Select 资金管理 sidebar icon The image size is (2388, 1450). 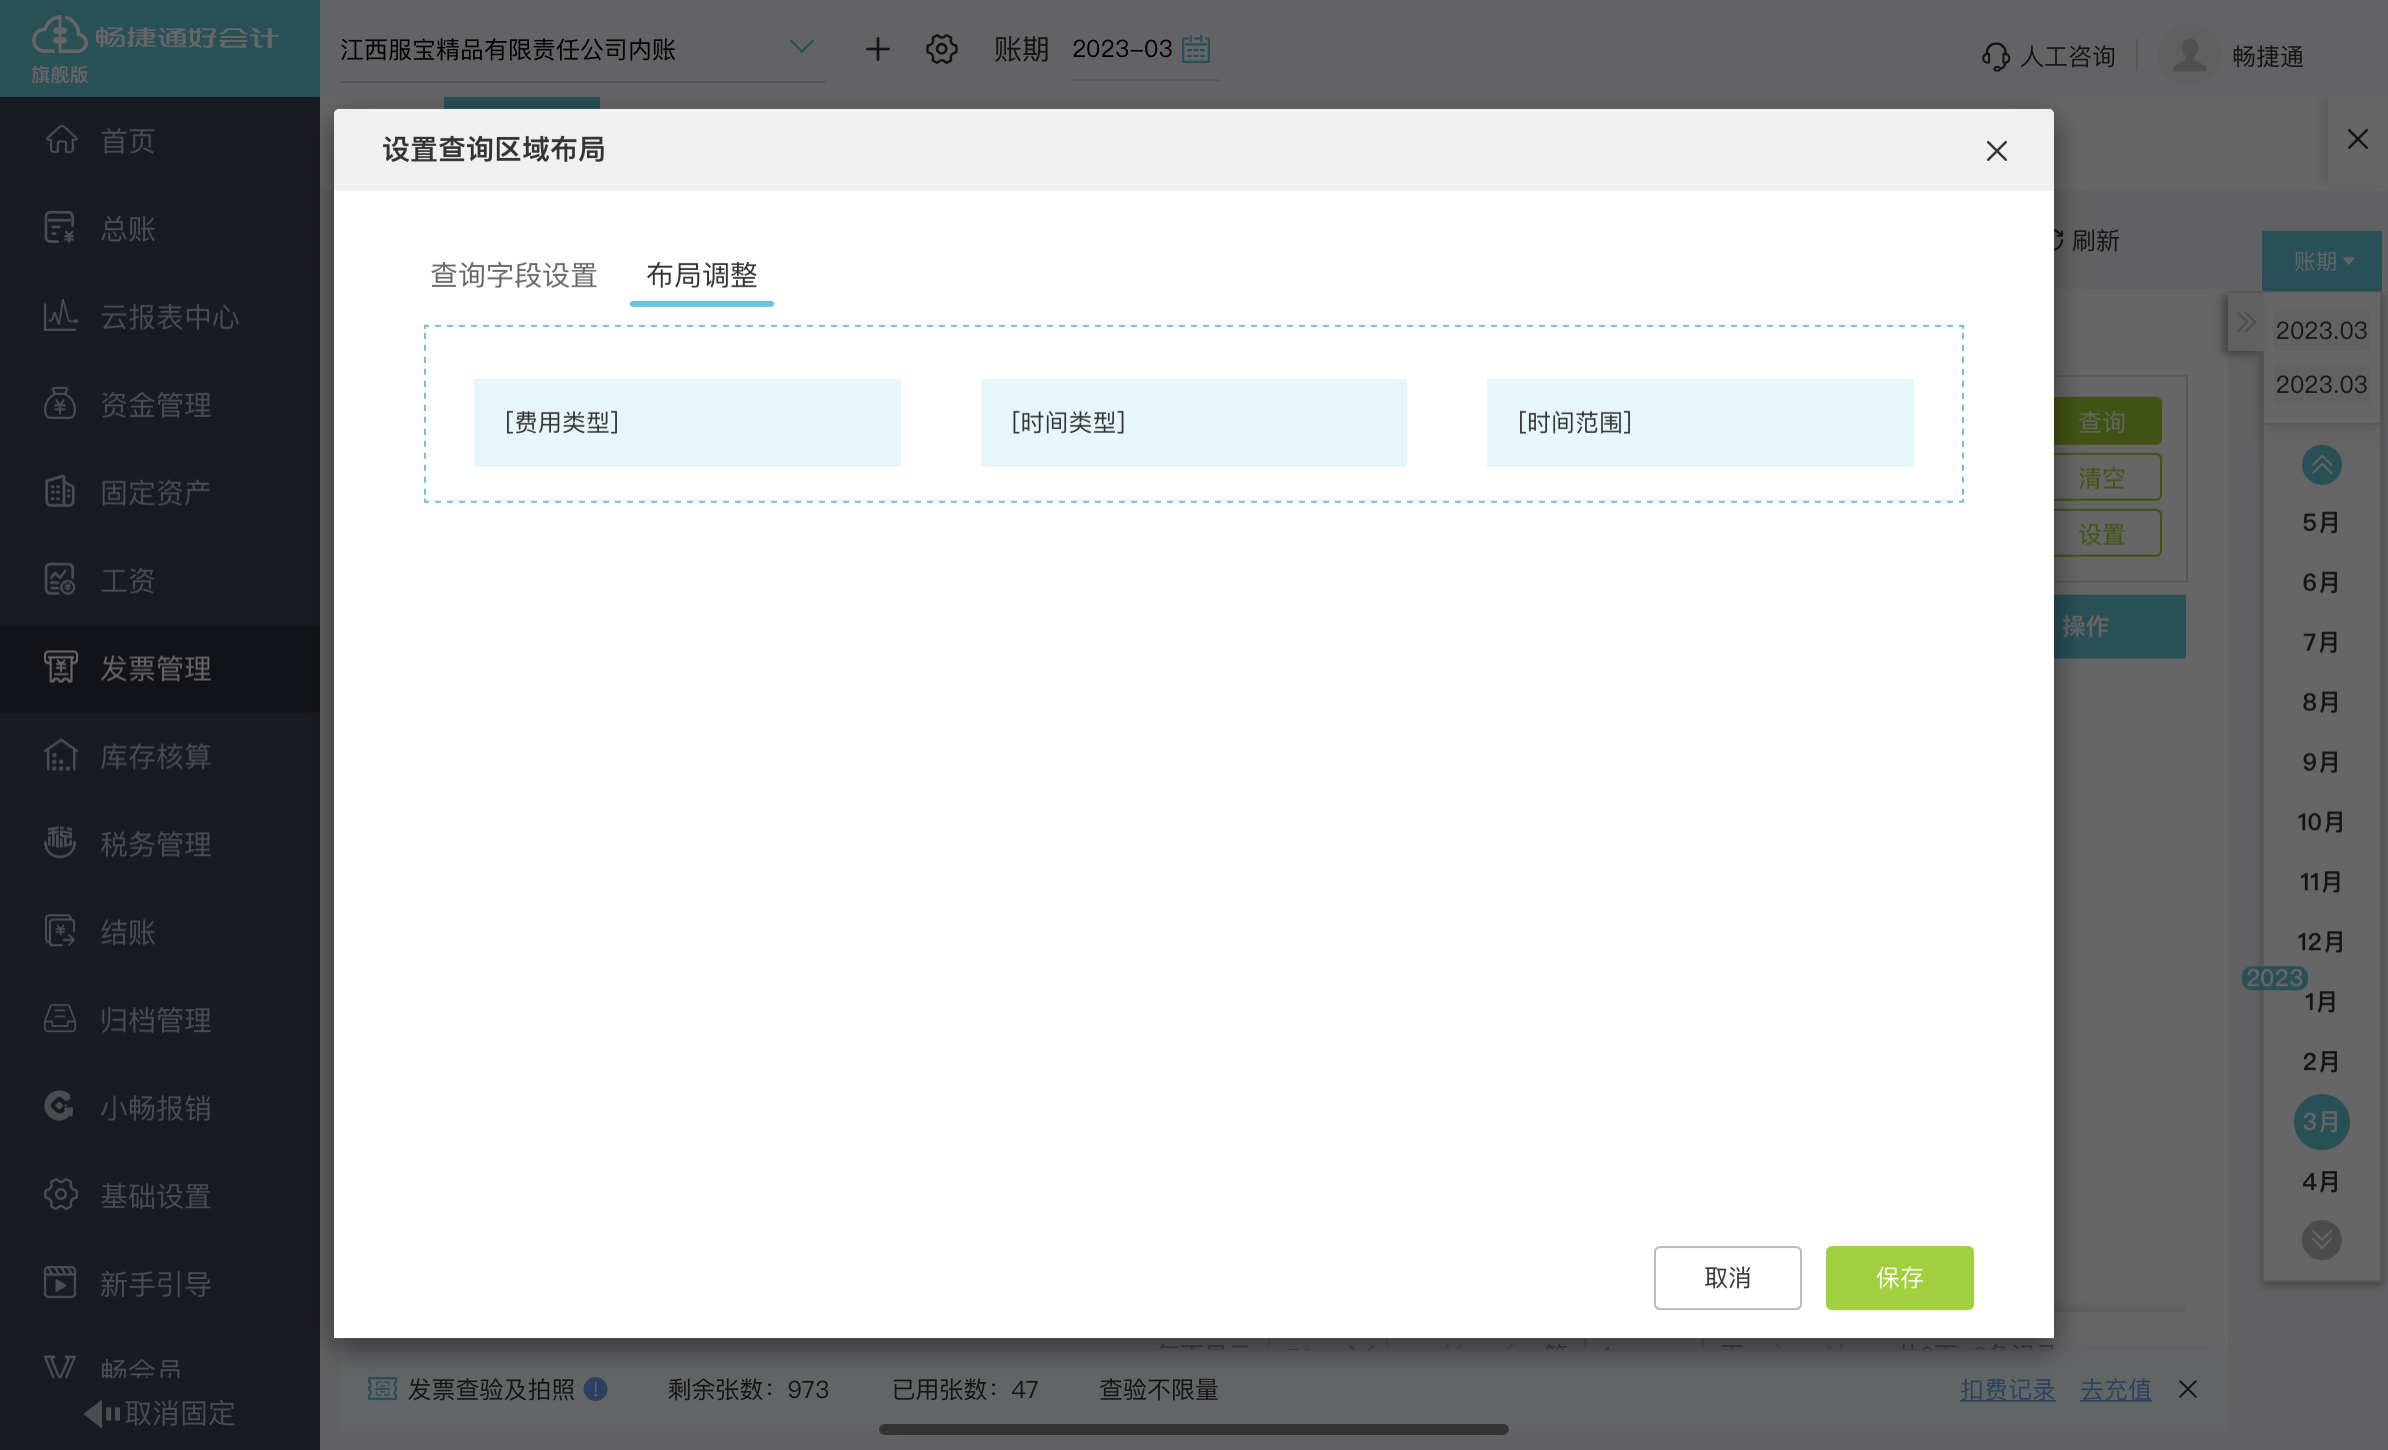click(61, 404)
